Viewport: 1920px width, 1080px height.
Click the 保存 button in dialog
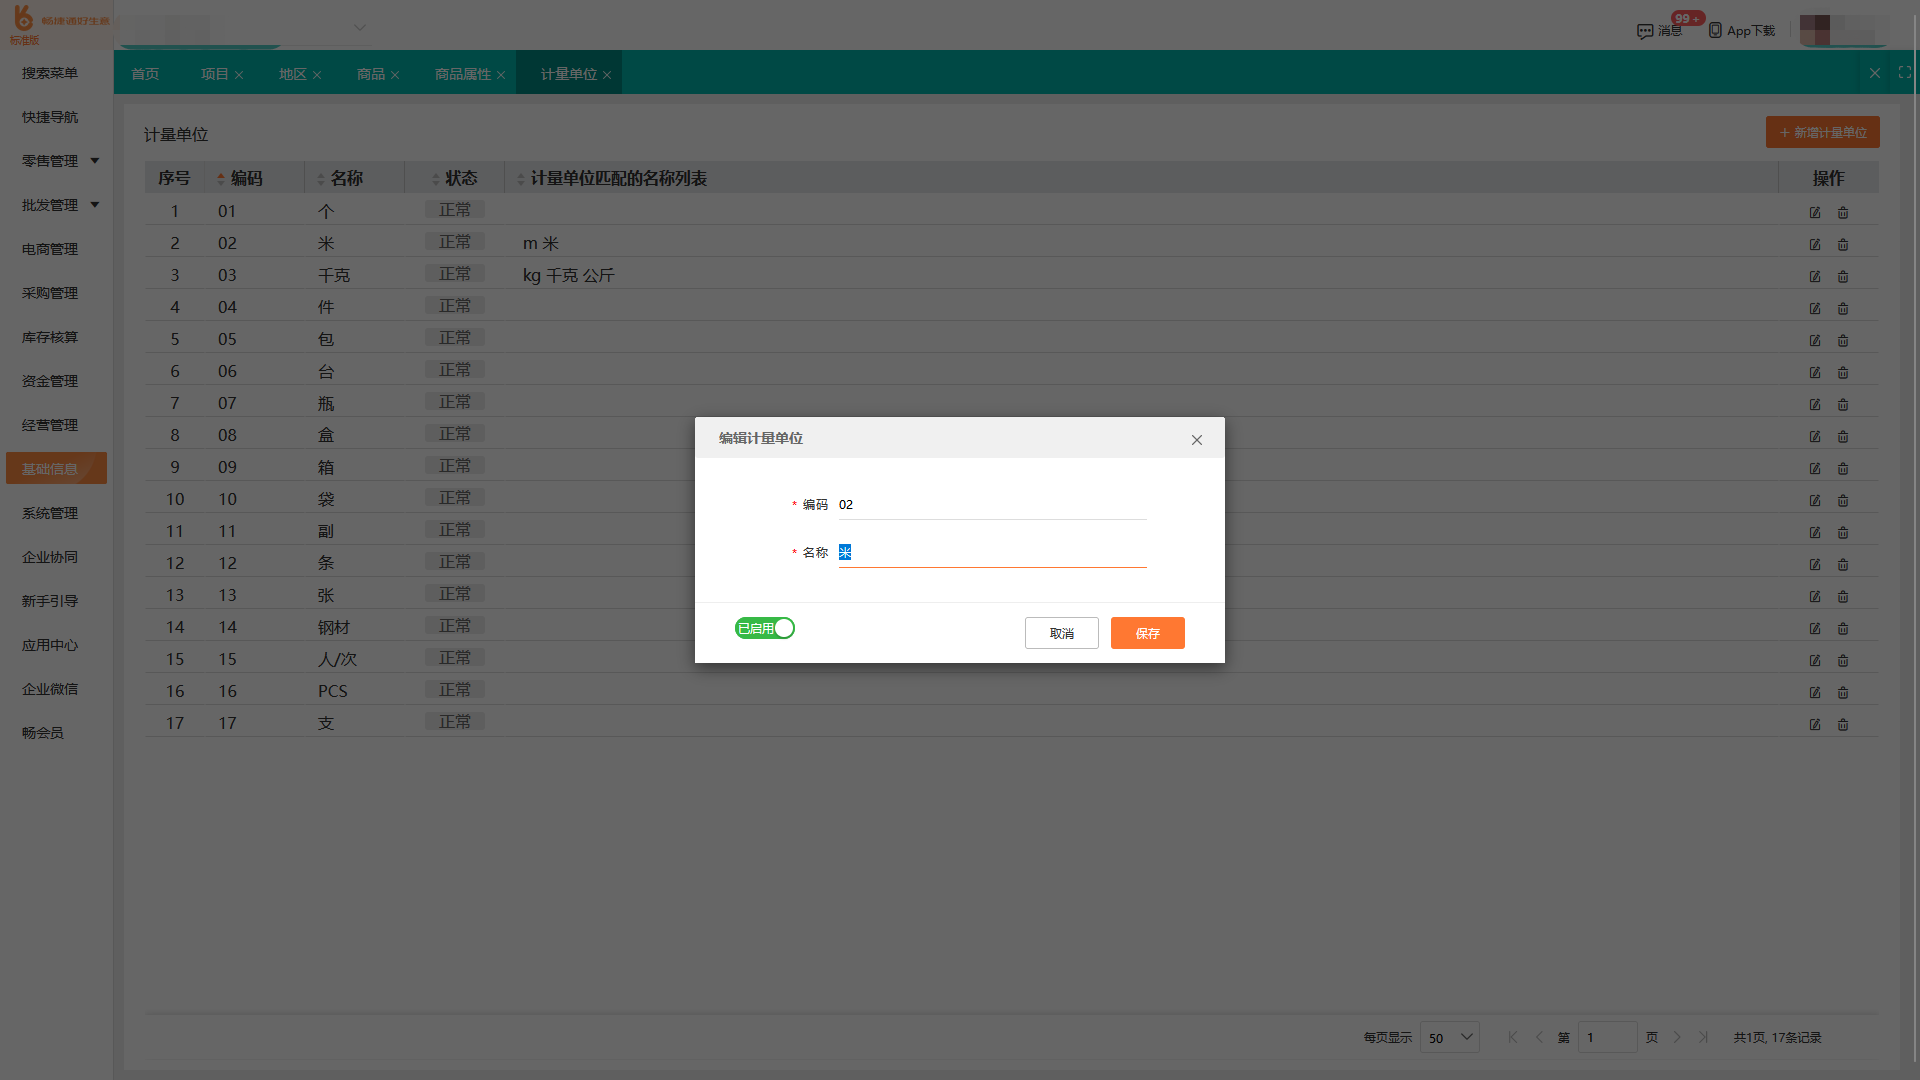click(1147, 633)
